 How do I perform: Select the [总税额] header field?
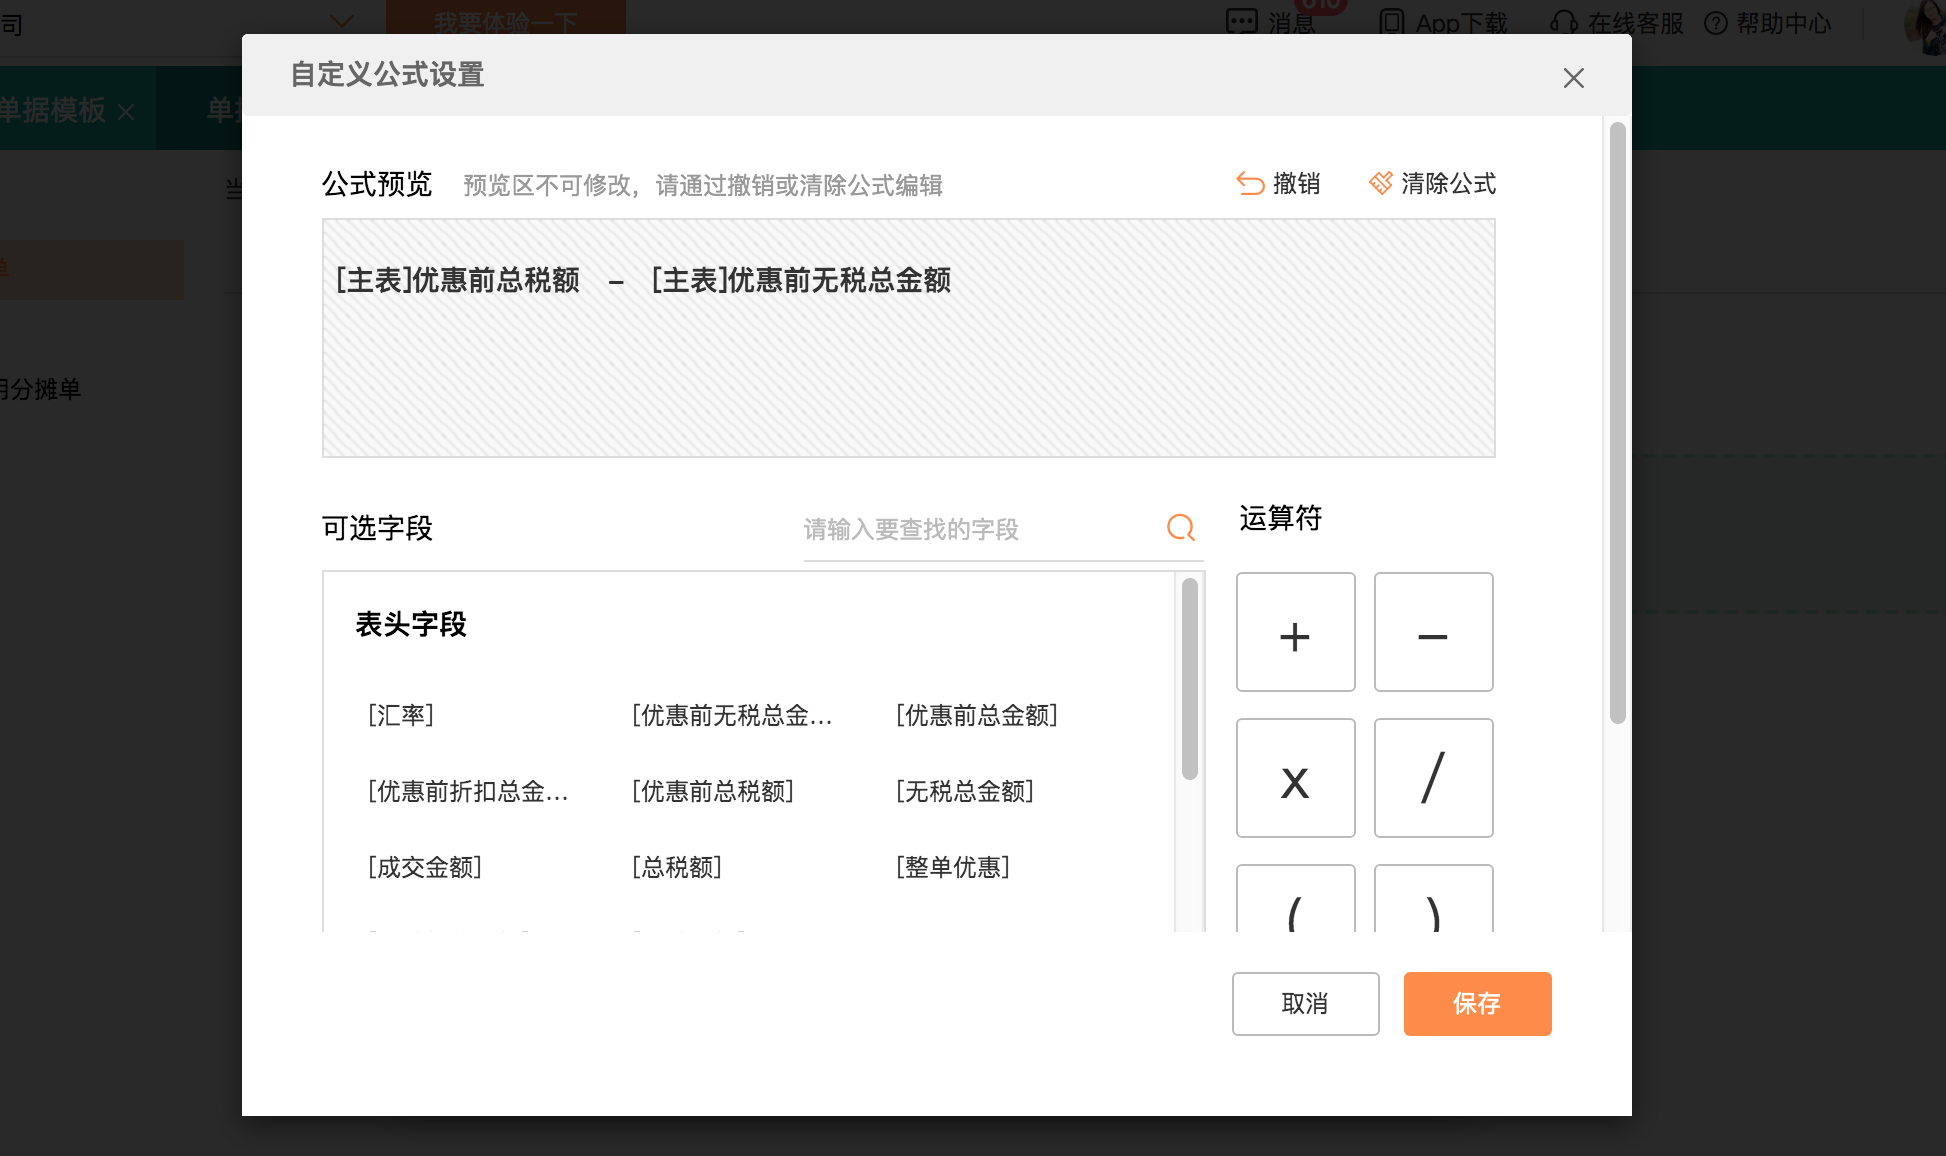tap(677, 866)
